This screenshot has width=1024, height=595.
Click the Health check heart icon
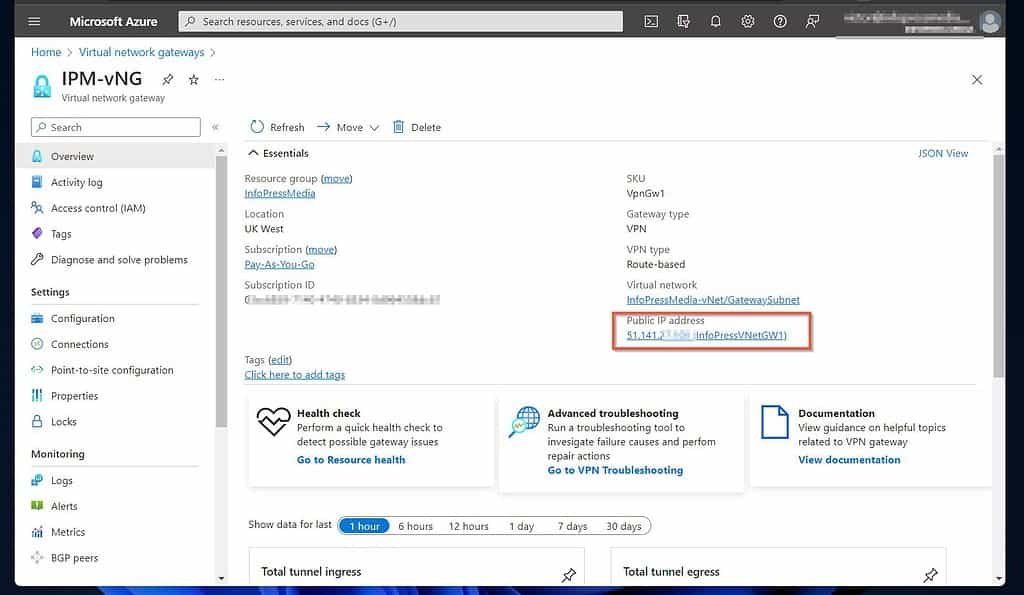coord(273,421)
